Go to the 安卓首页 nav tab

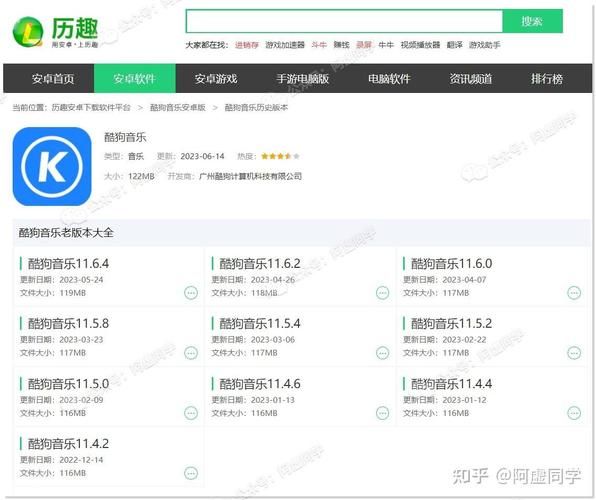click(53, 79)
